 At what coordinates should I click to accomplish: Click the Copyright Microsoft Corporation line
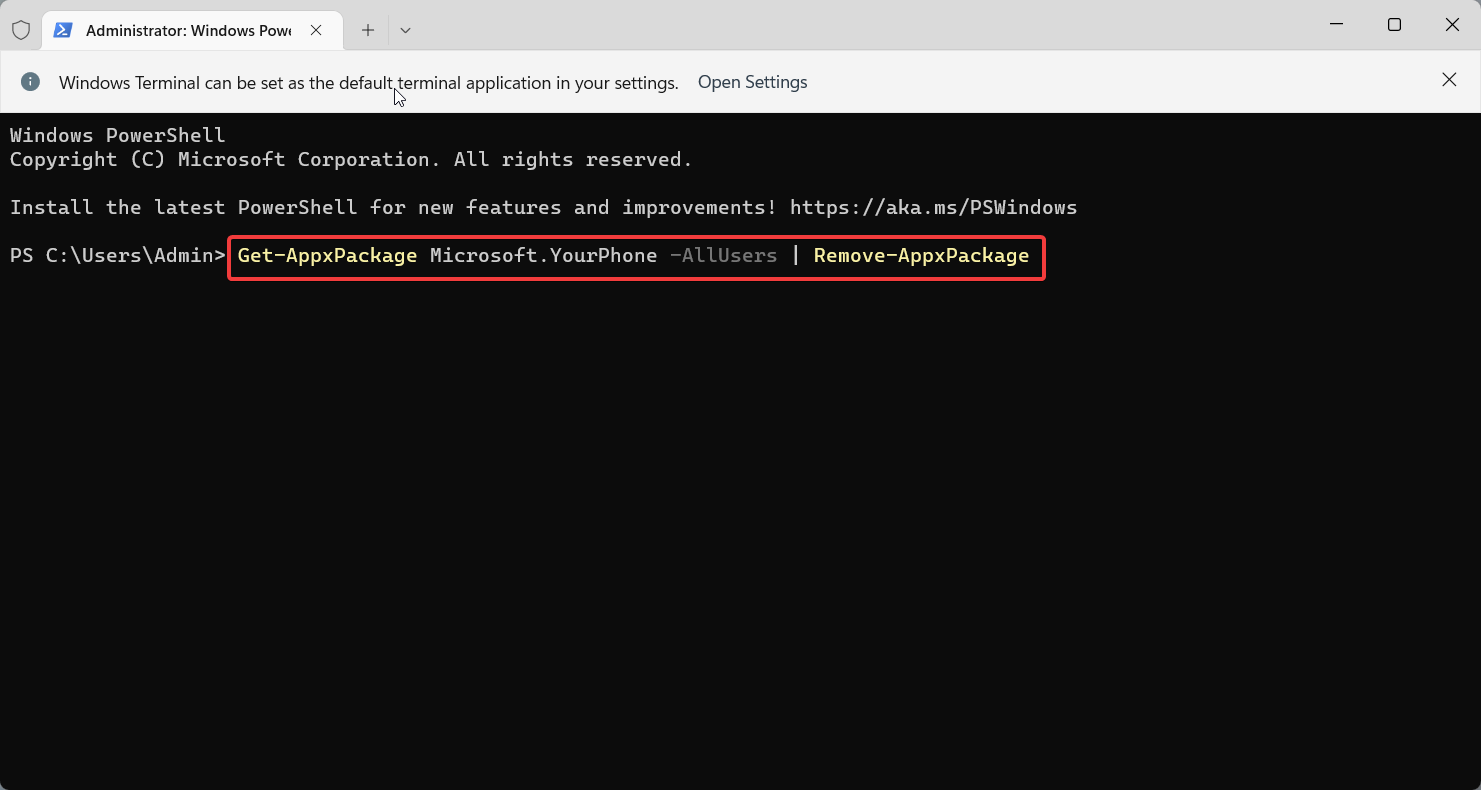click(350, 160)
